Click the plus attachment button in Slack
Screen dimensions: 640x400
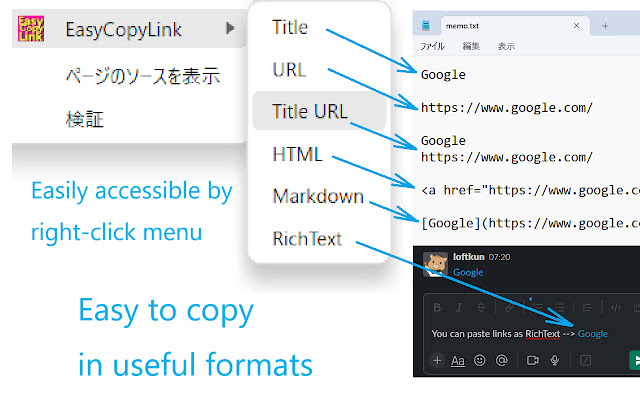tap(437, 360)
